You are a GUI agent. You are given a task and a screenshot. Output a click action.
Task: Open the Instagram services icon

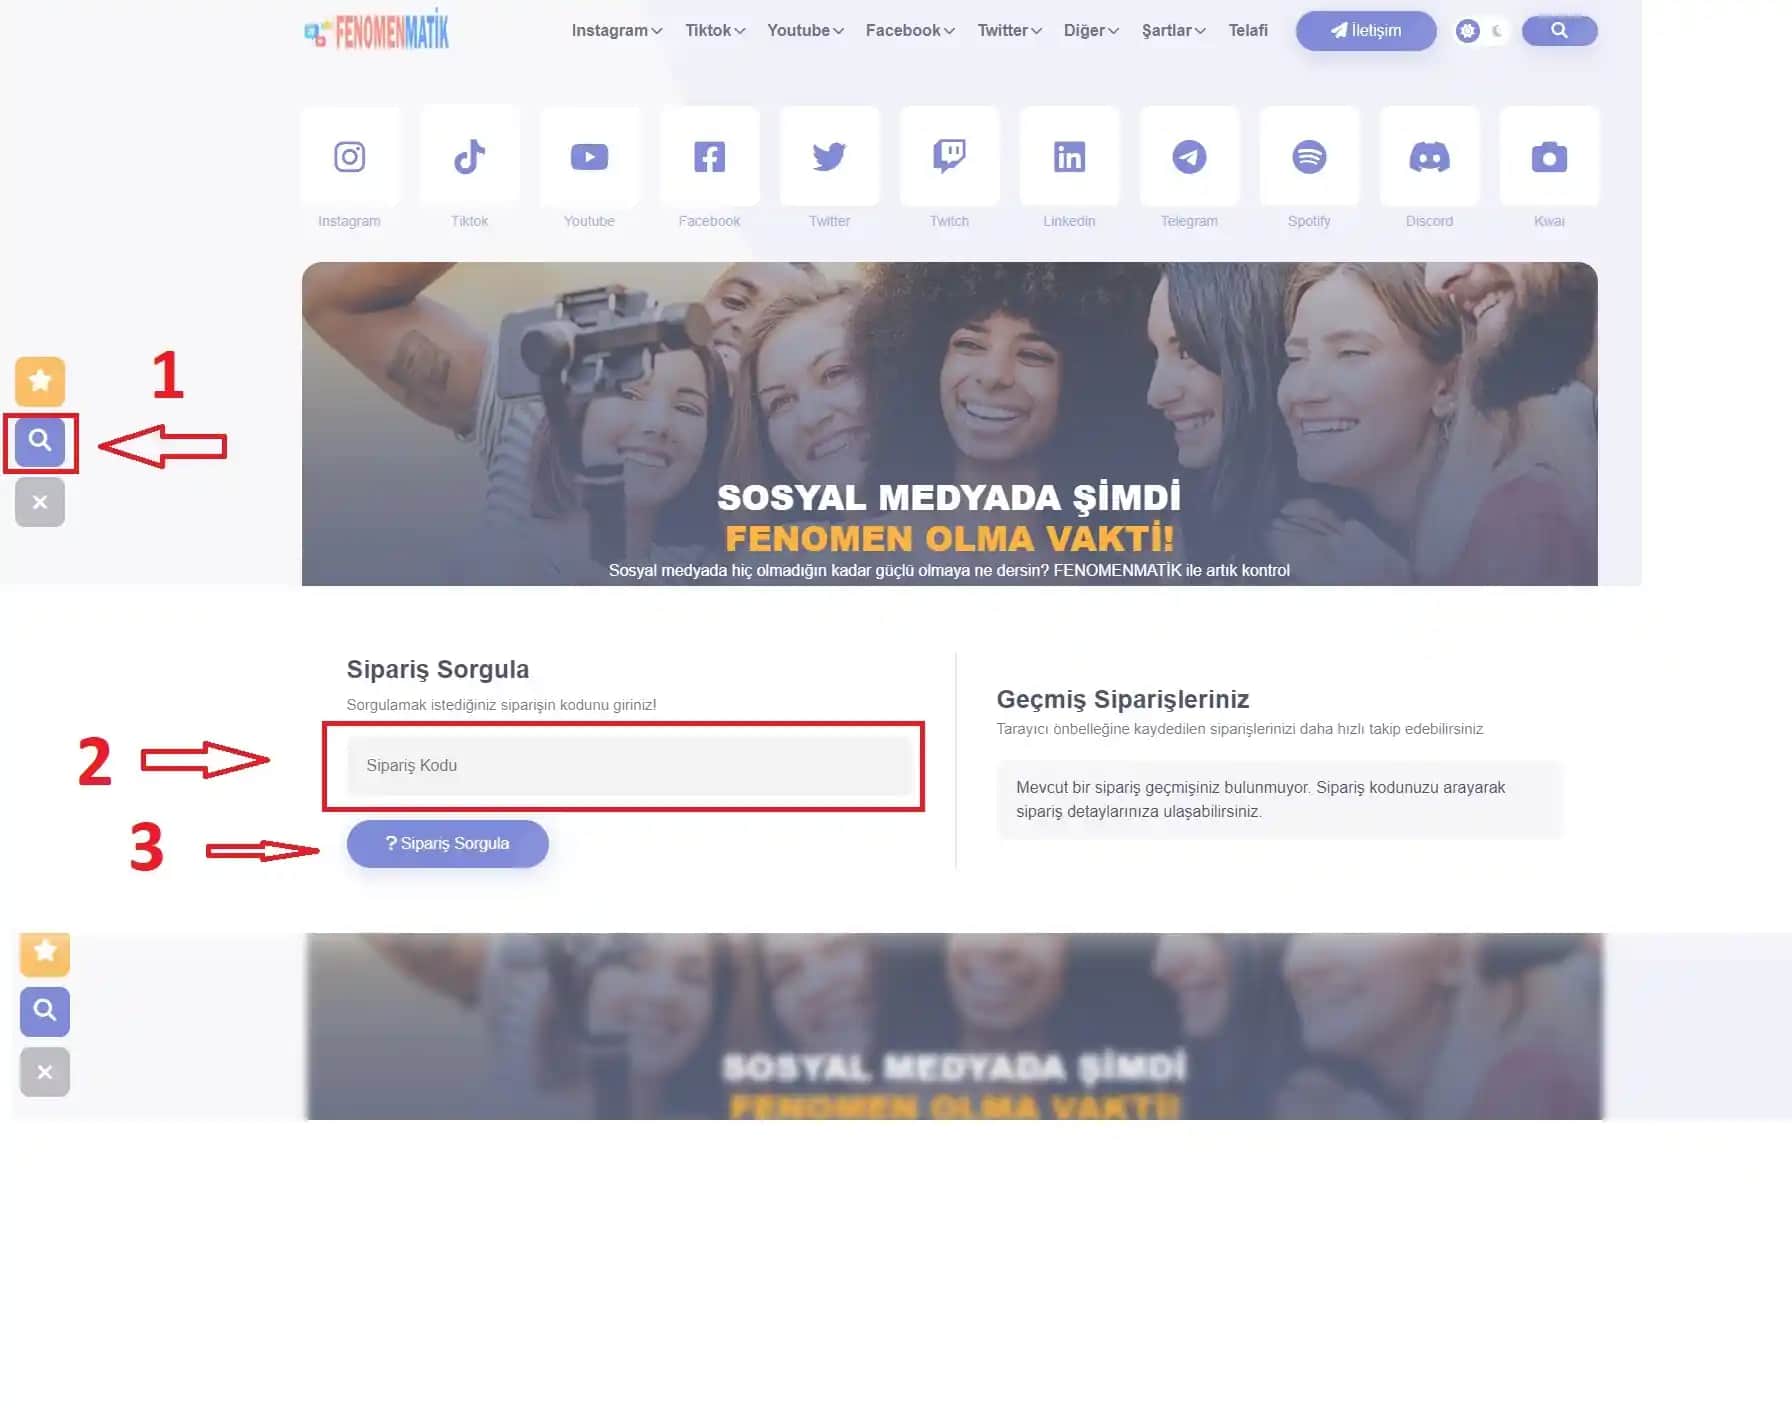coord(349,157)
